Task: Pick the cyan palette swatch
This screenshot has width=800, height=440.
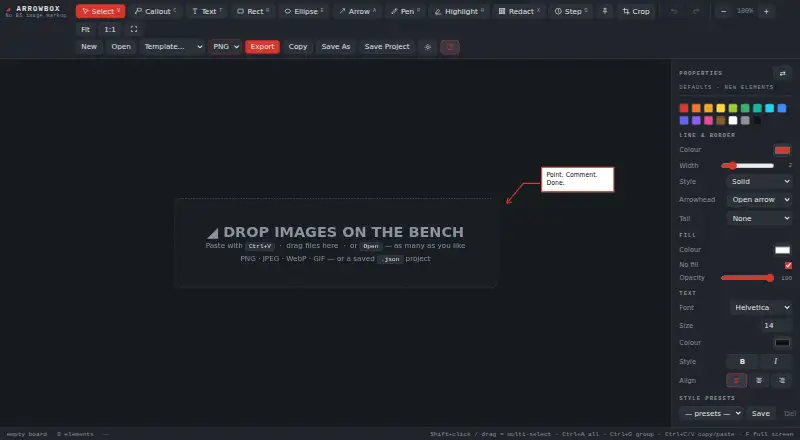Action: tap(769, 108)
